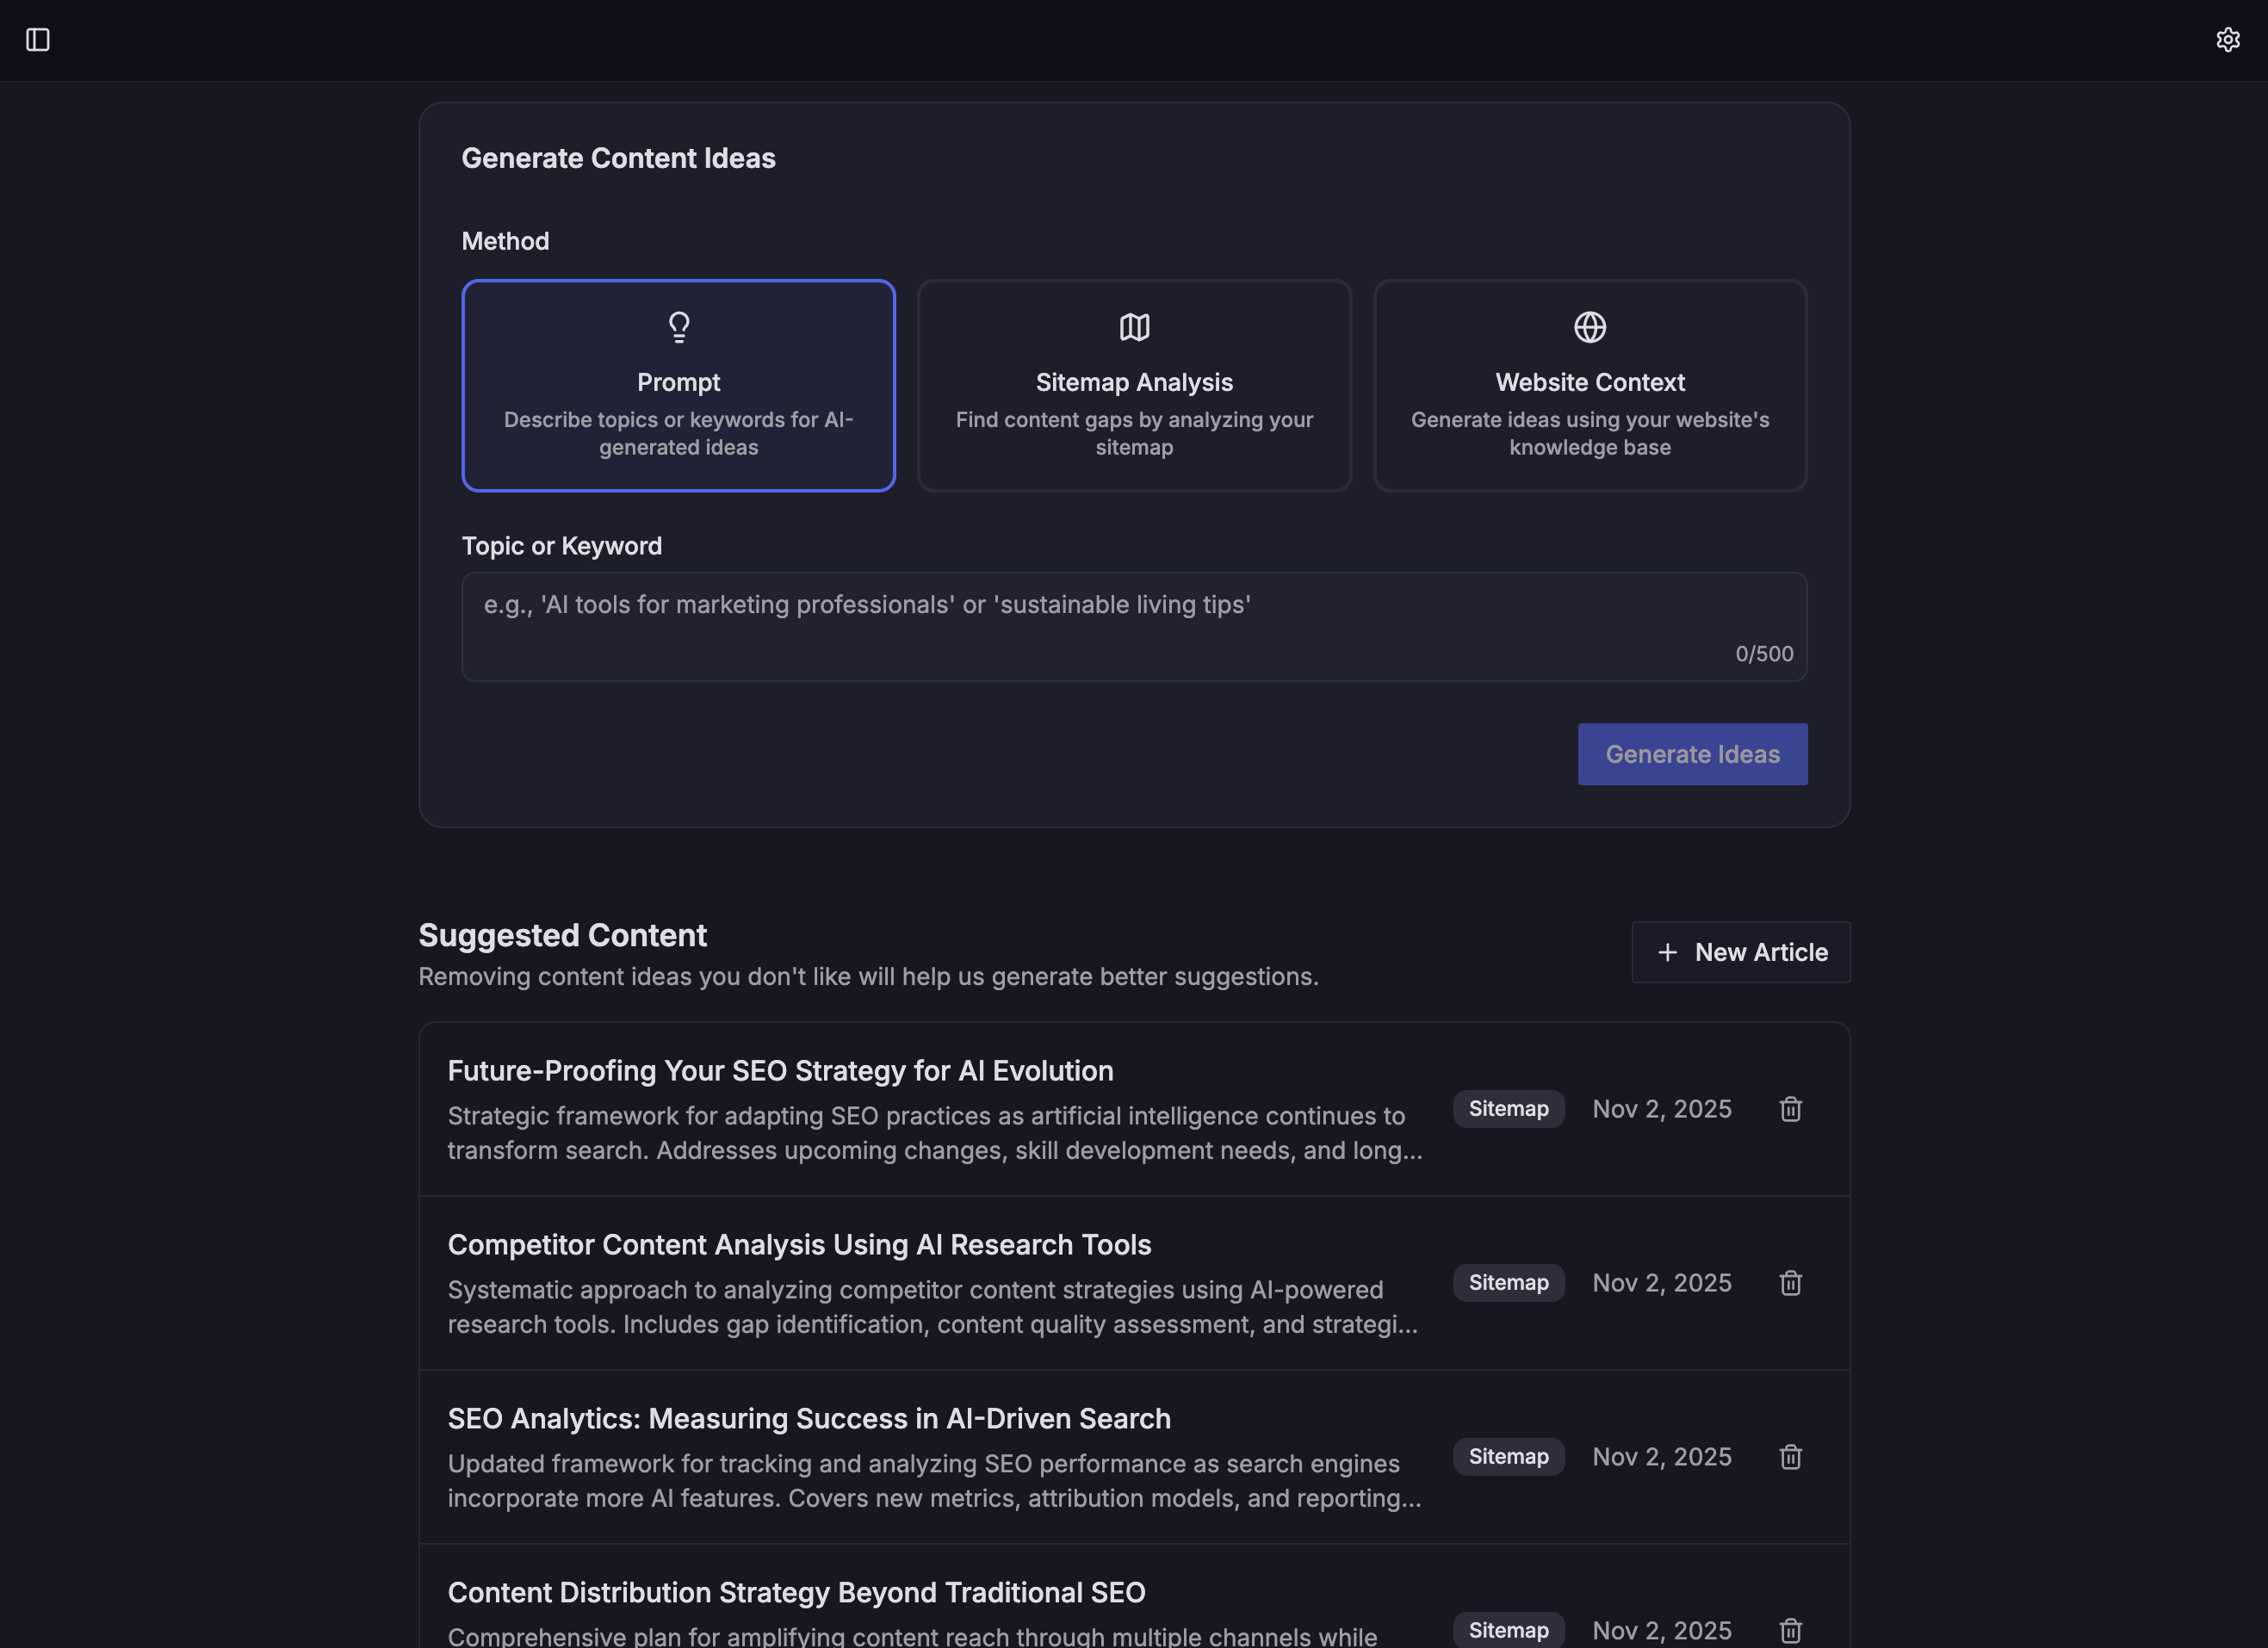Click the globe icon on Website Context card

click(x=1590, y=326)
